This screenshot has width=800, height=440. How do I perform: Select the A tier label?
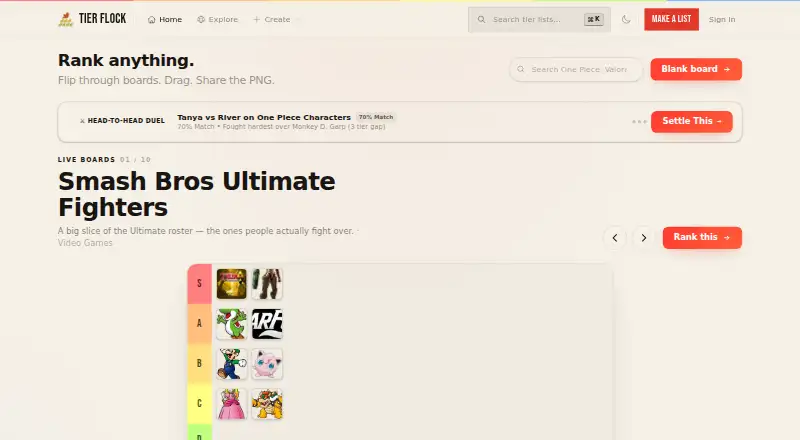pyautogui.click(x=199, y=324)
